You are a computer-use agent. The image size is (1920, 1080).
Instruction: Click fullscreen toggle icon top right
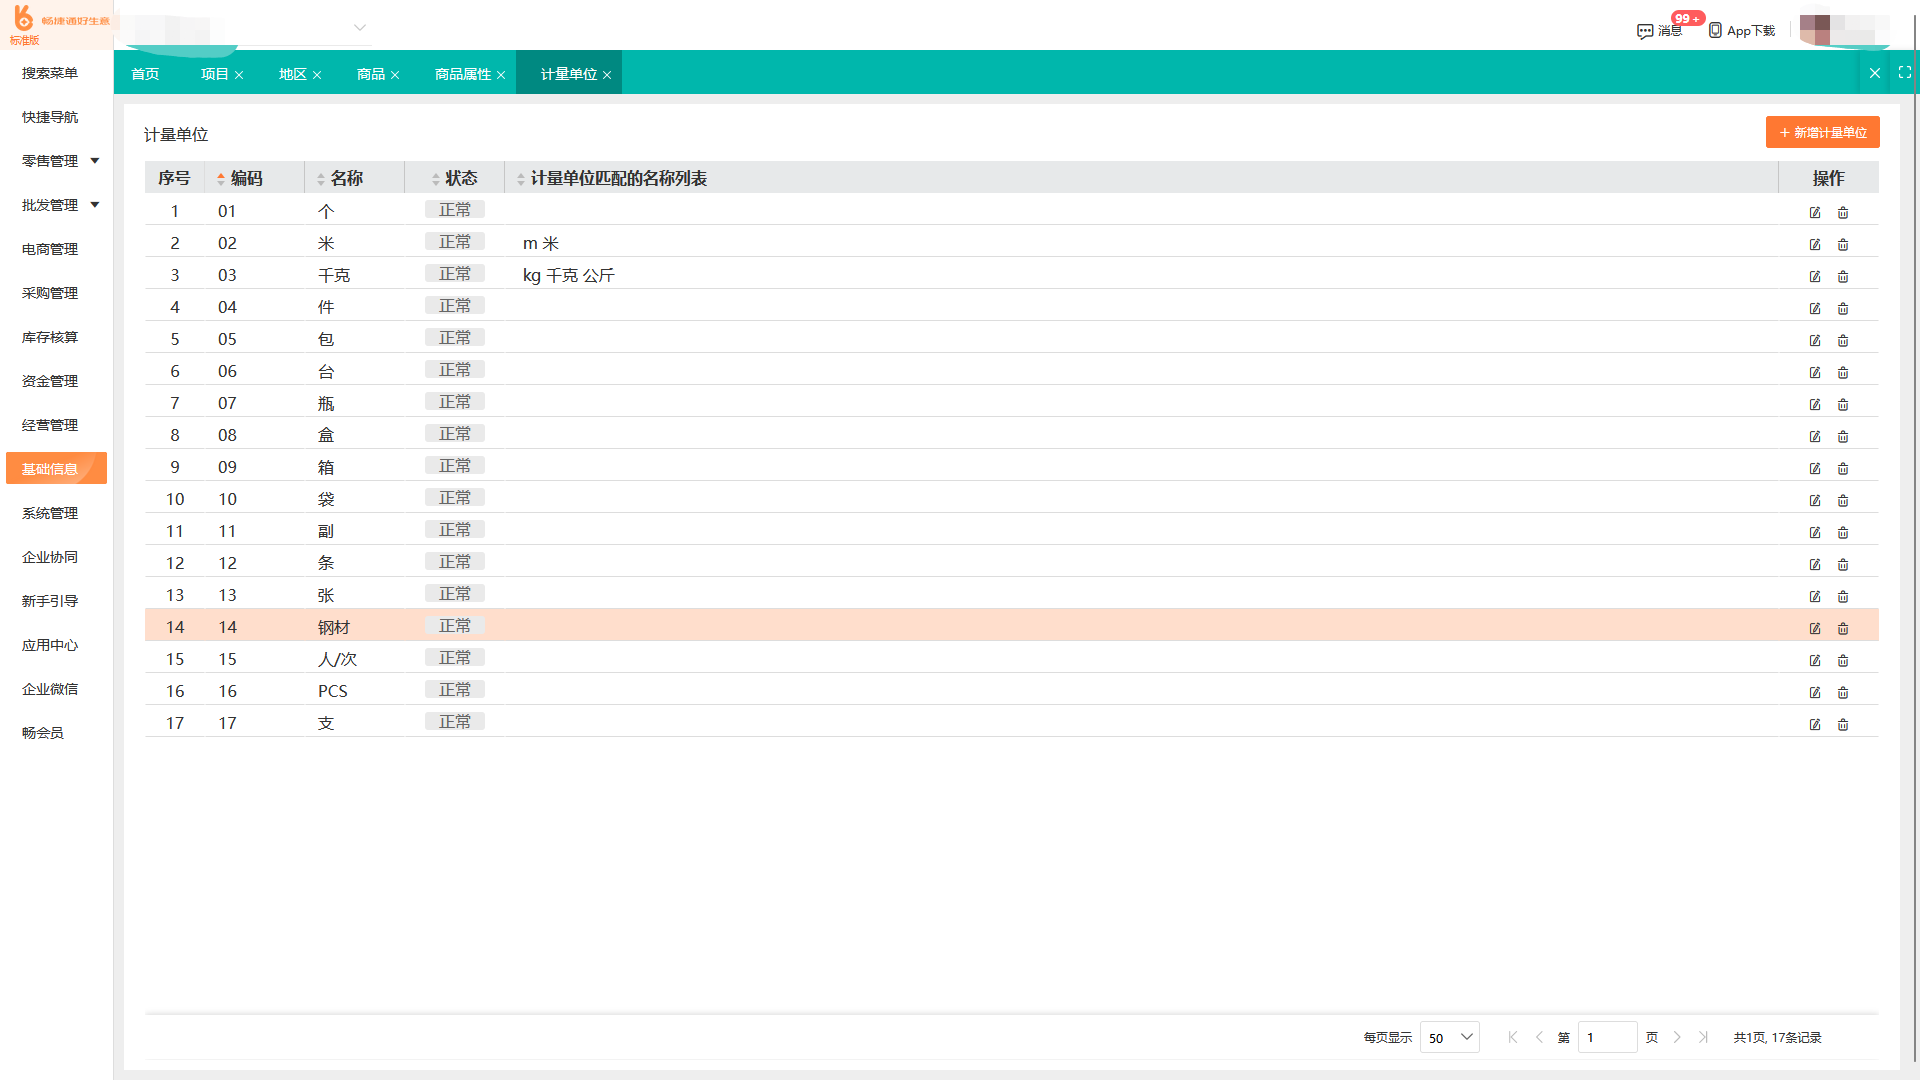coord(1904,73)
